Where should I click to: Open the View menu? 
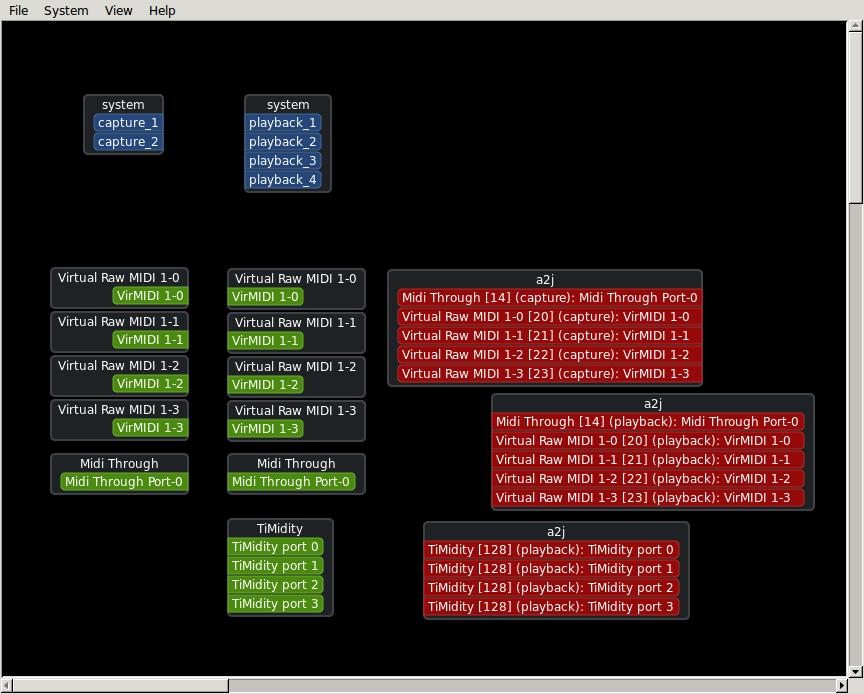point(118,10)
